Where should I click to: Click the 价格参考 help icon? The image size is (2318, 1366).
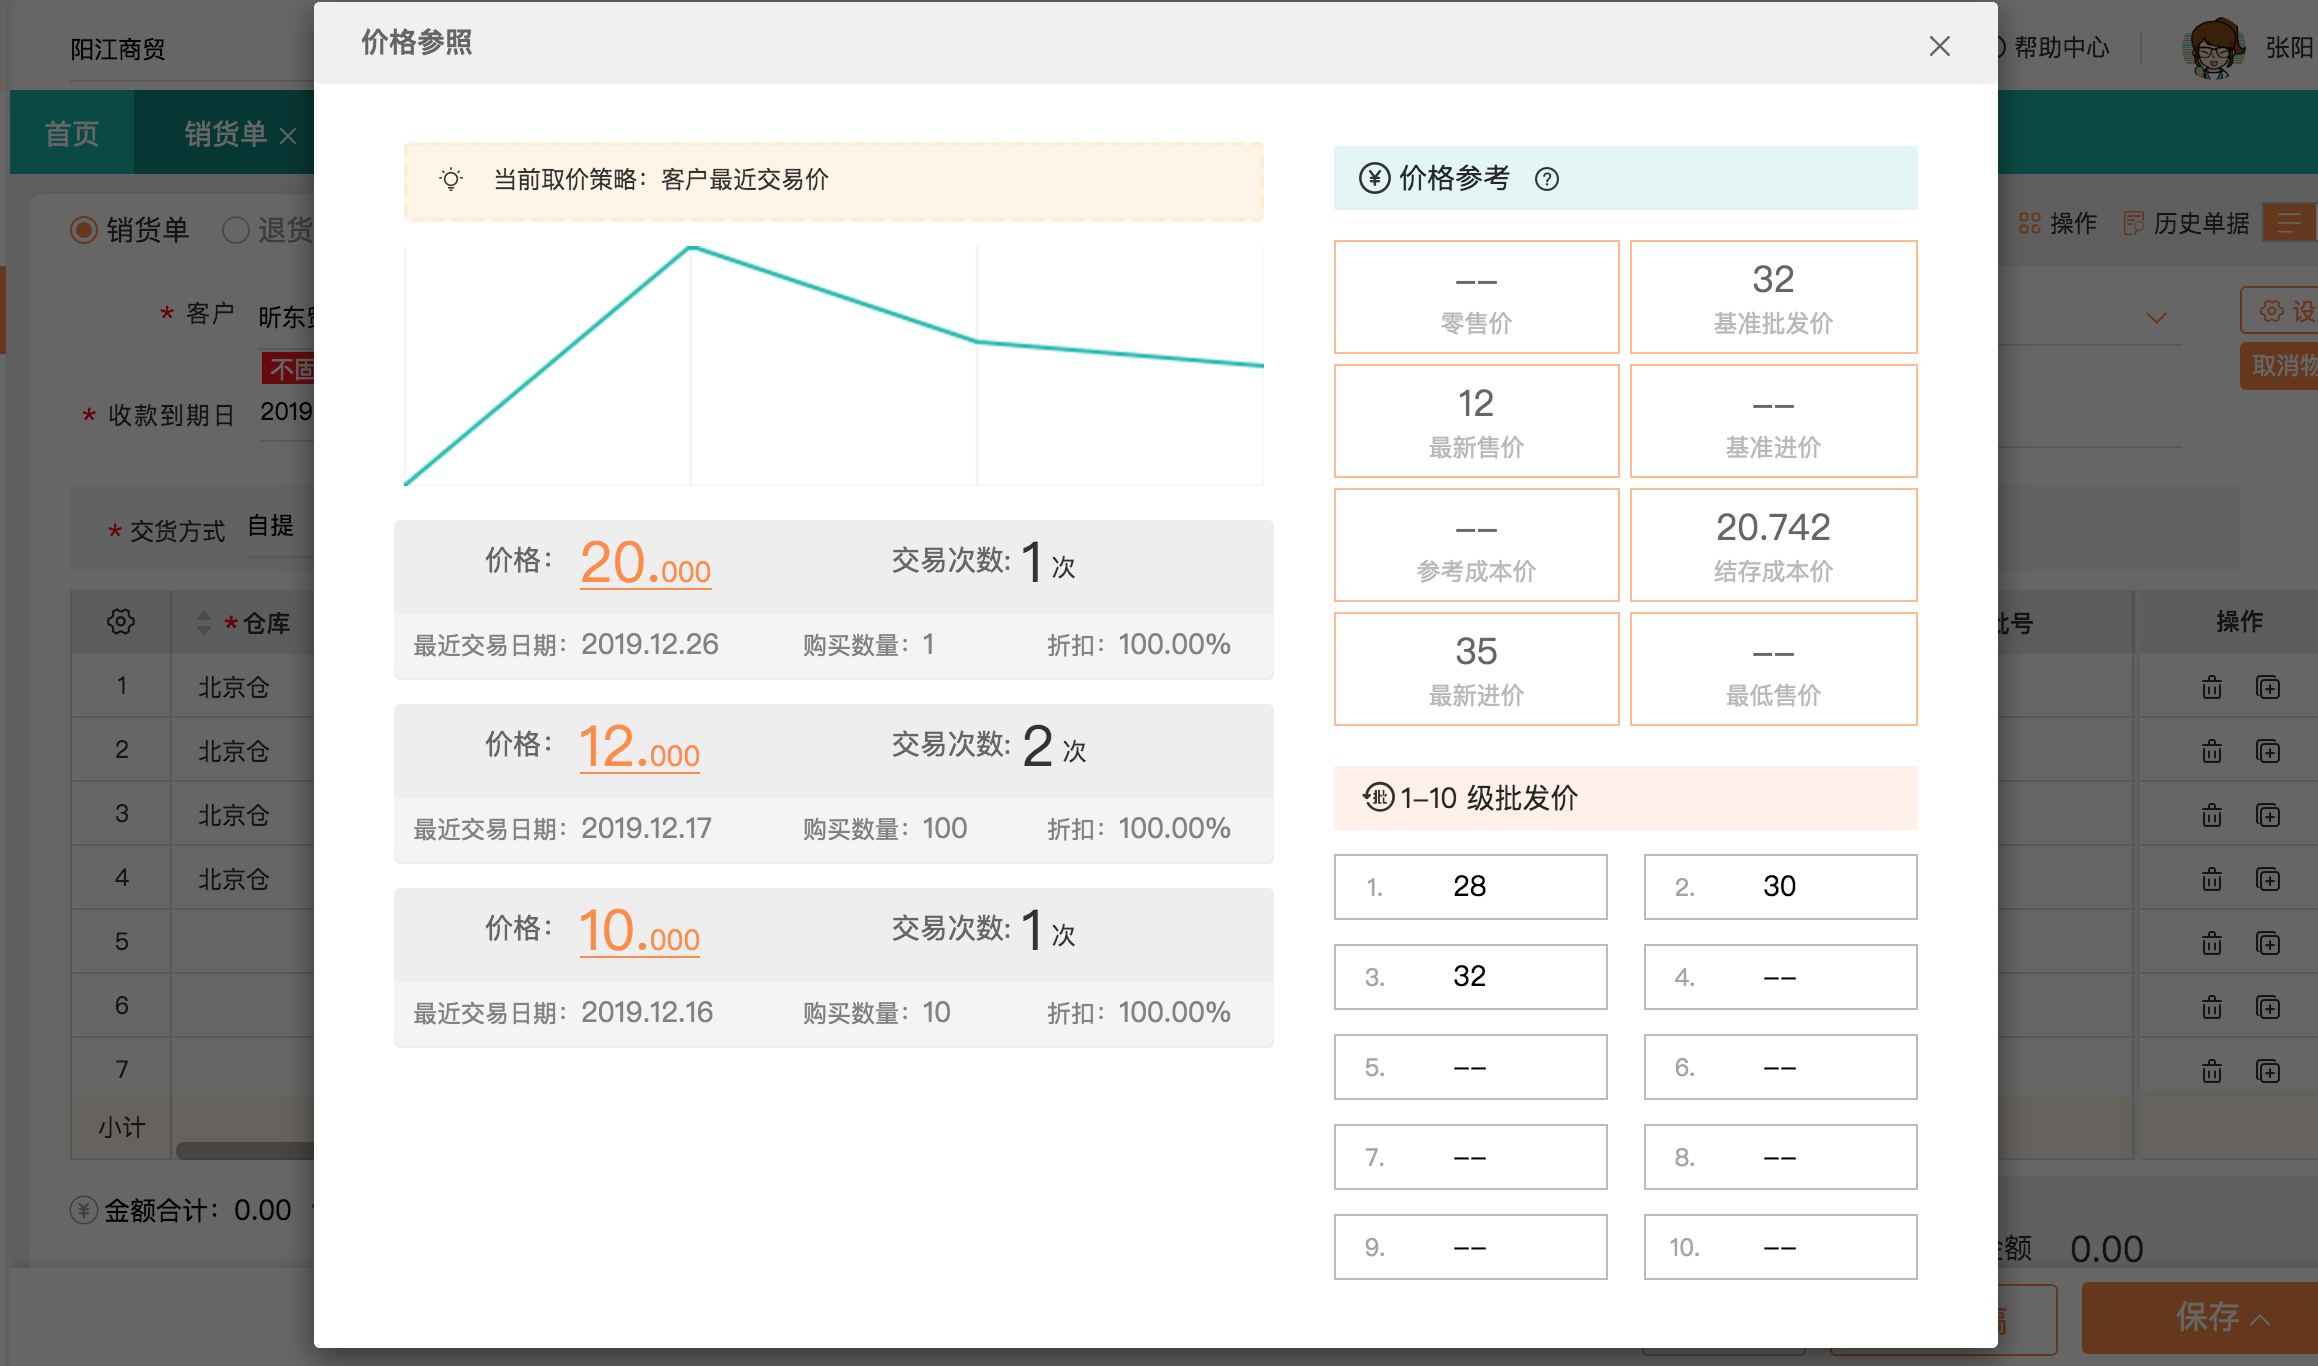coord(1544,181)
